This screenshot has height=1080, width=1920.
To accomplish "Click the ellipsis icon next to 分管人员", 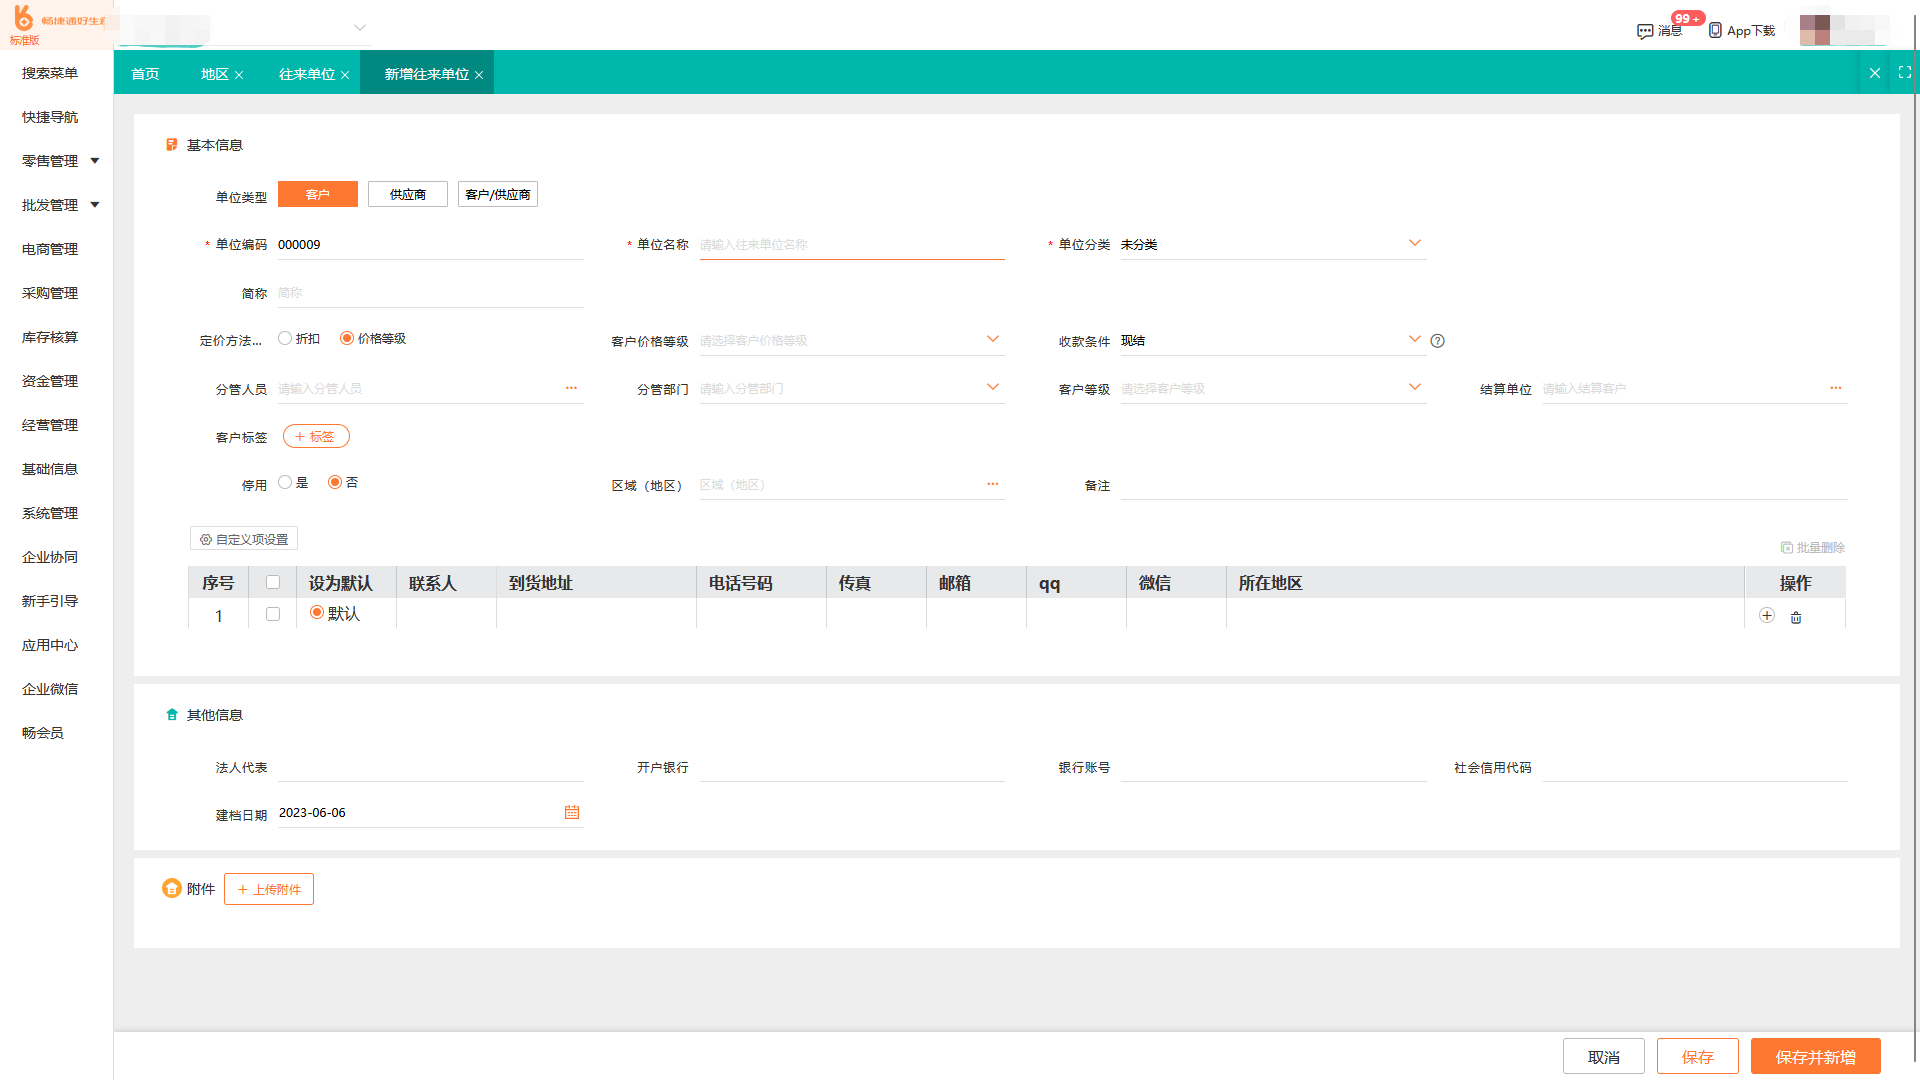I will [570, 388].
